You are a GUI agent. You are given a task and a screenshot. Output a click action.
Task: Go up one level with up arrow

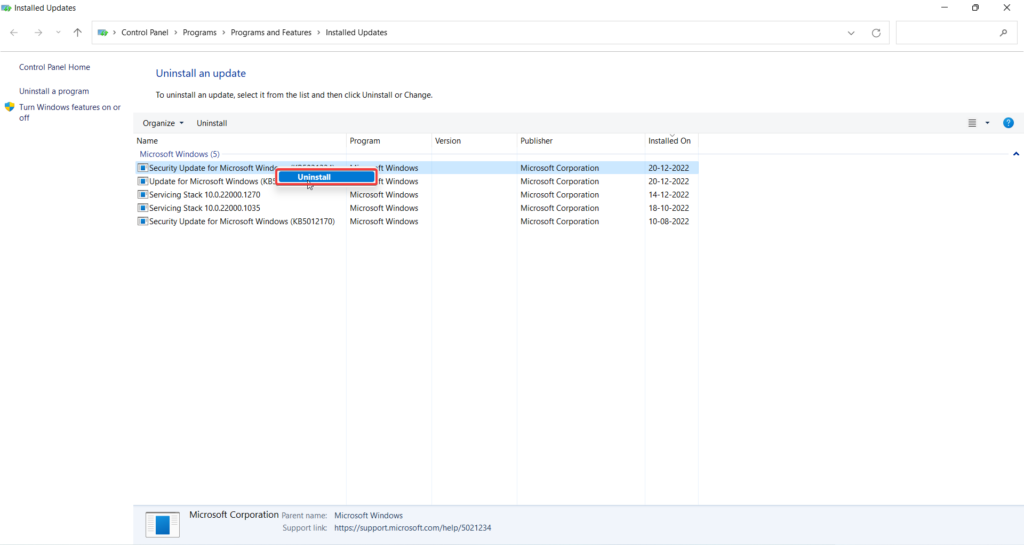click(78, 33)
